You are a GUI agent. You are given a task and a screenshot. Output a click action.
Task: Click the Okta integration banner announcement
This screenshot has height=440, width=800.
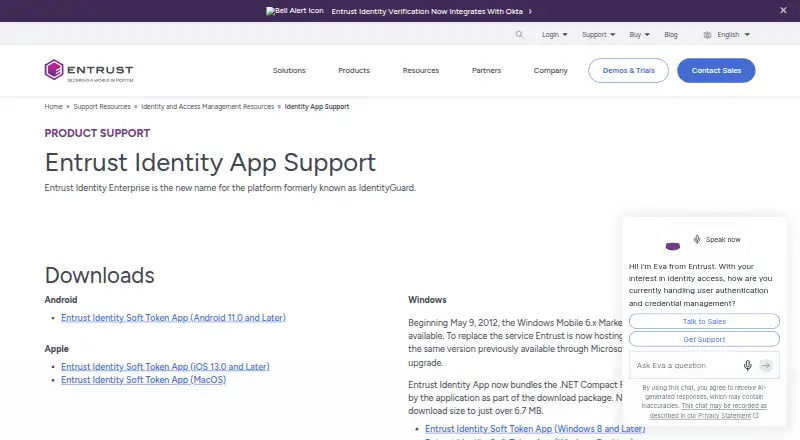pos(427,11)
